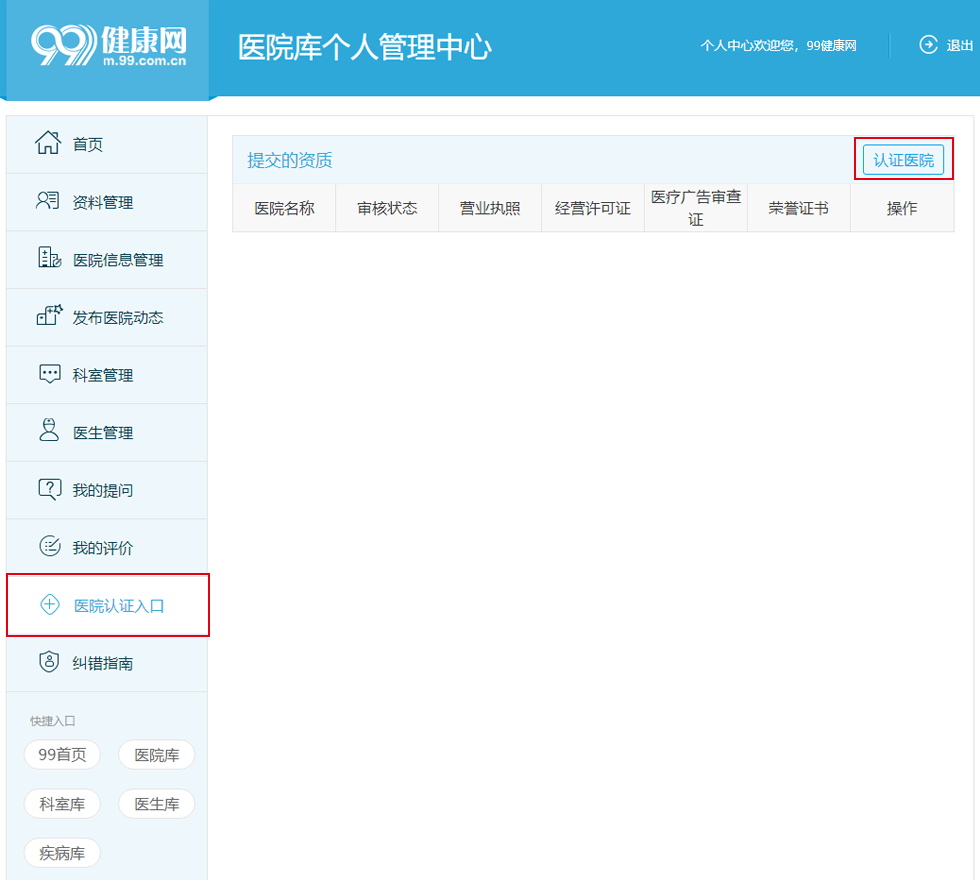The image size is (980, 880).
Task: Open the 疾病库 quick link
Action: [62, 853]
